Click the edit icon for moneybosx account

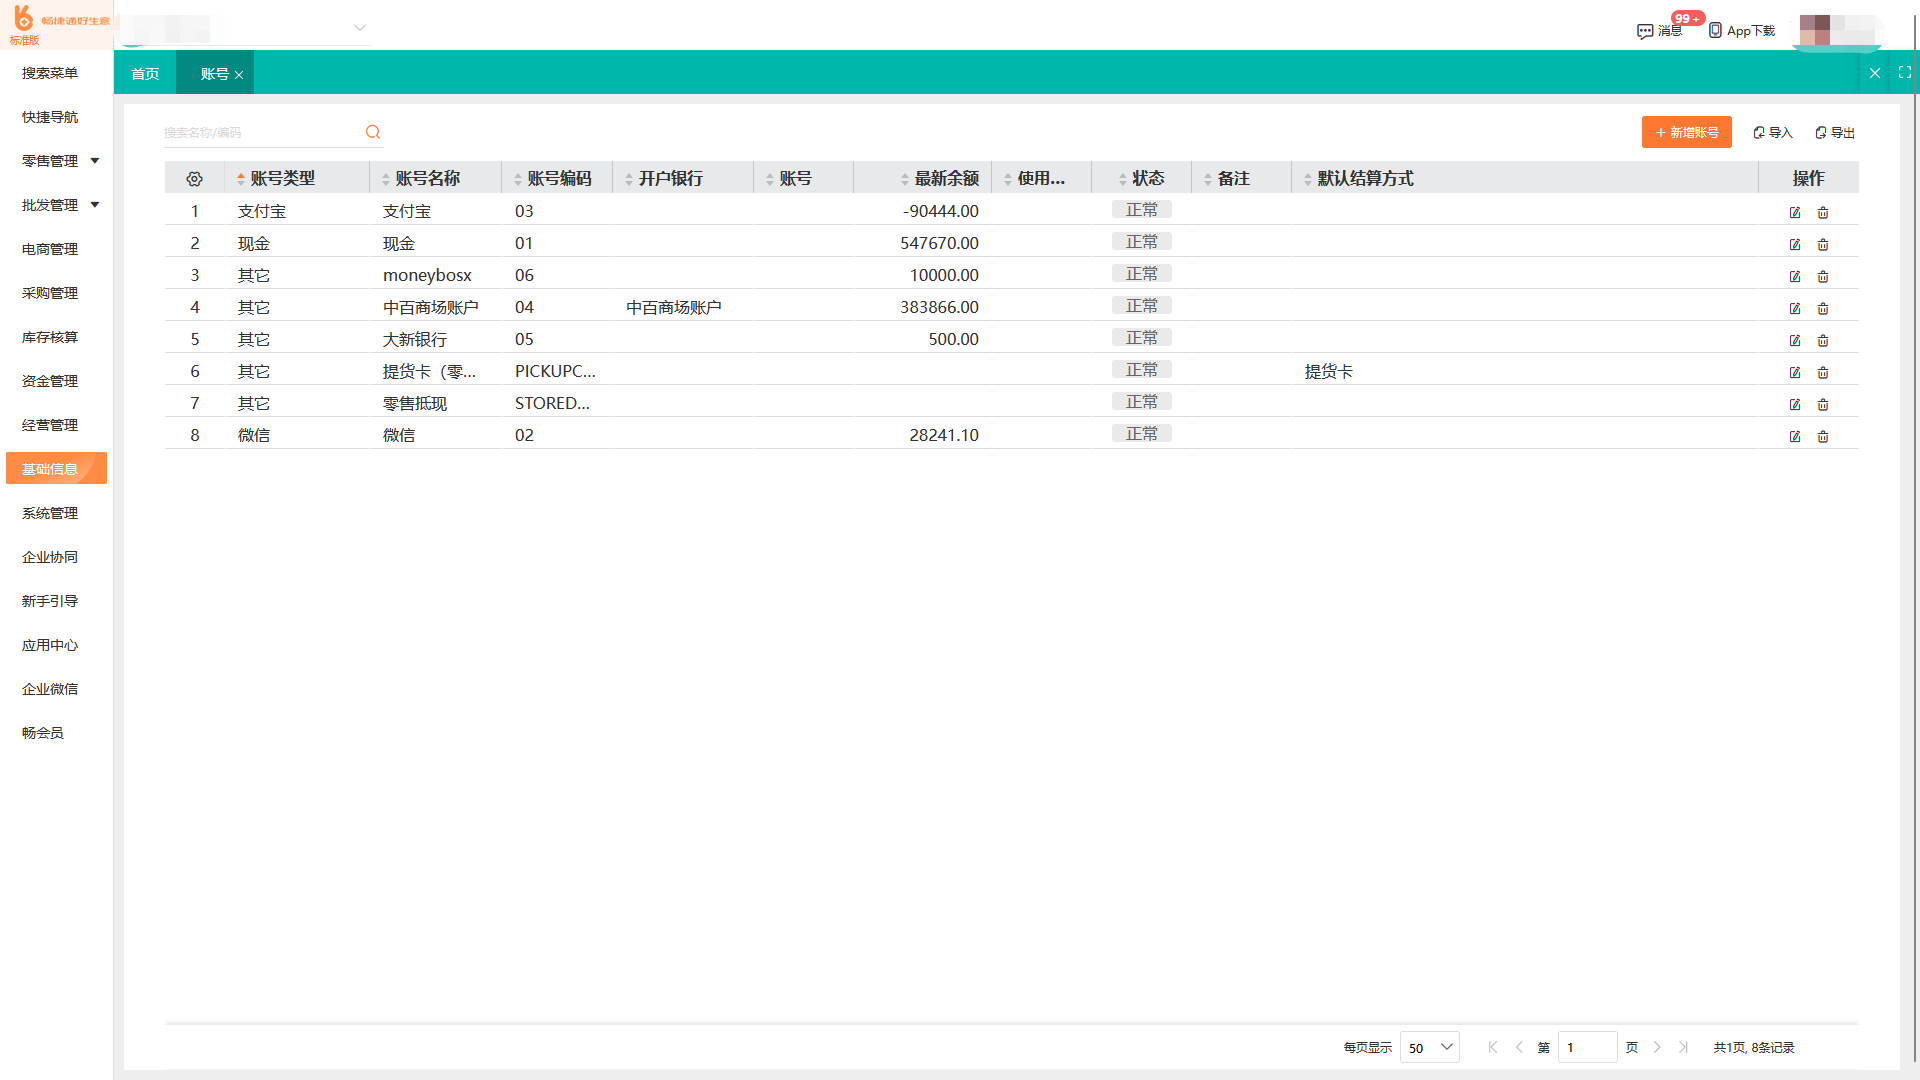(1795, 274)
